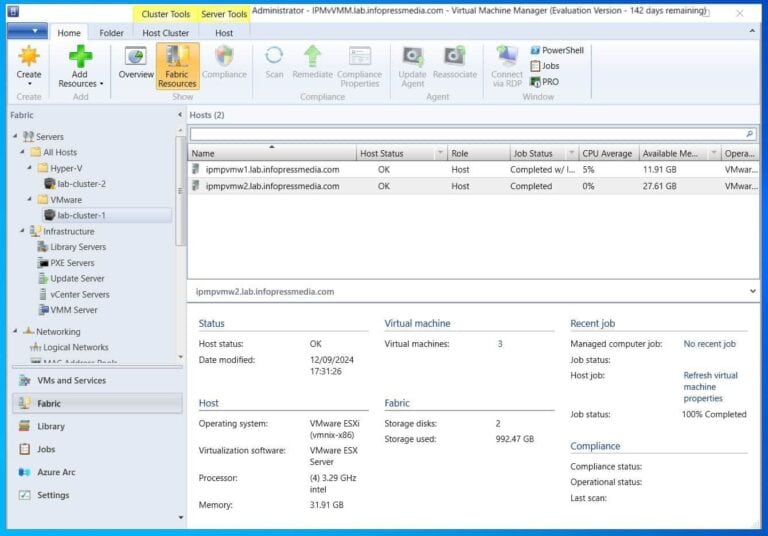Select the All Hosts folder
Screen dimensions: 768x536
(x=53, y=152)
